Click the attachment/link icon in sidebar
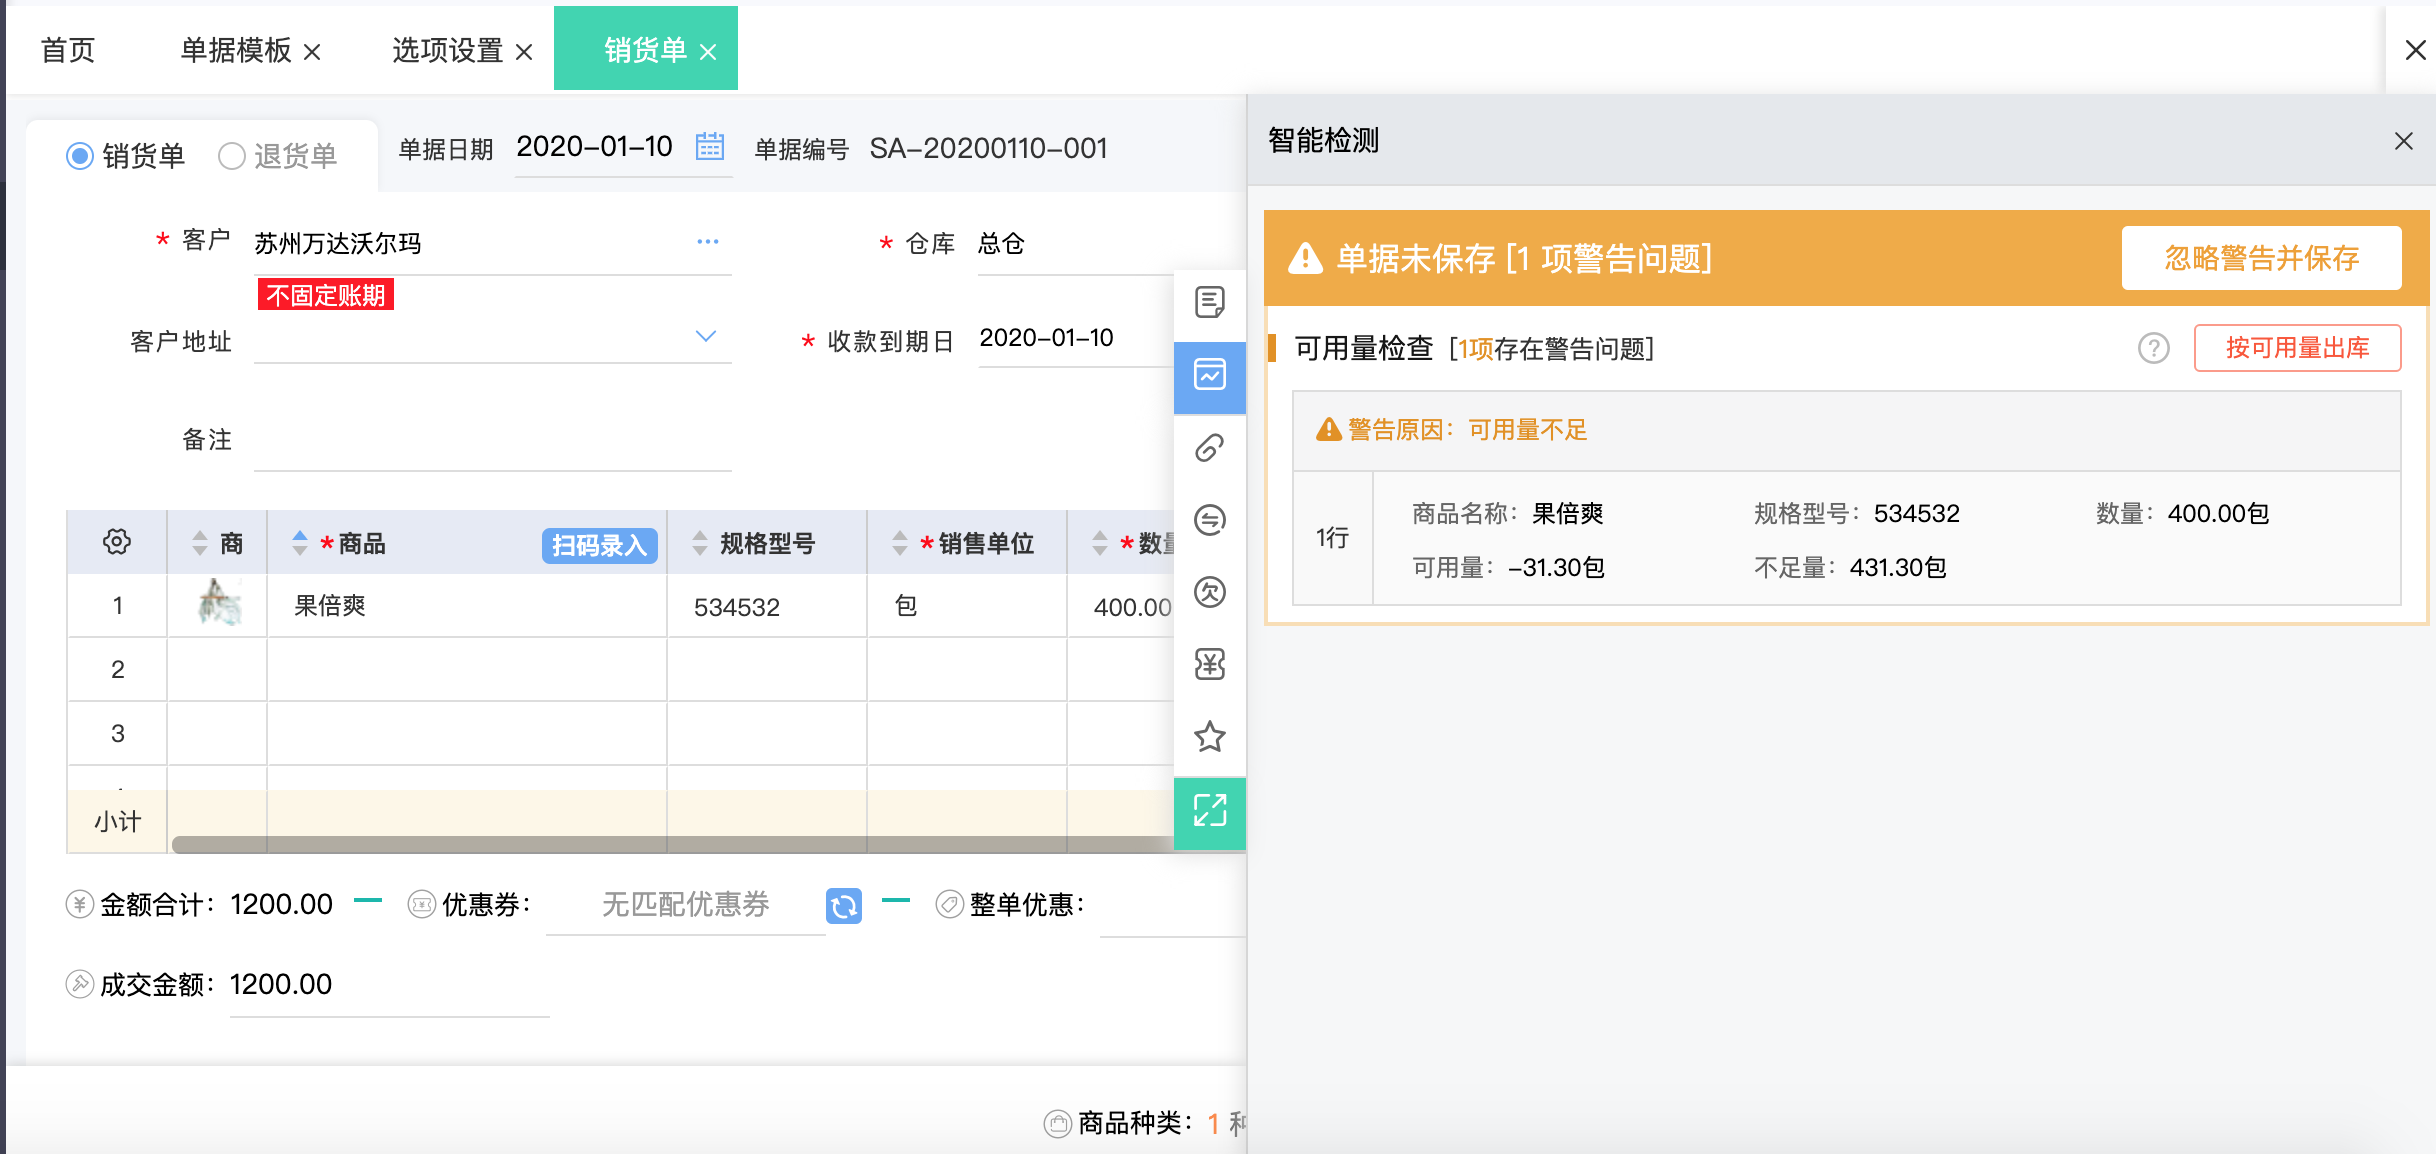 pyautogui.click(x=1209, y=450)
